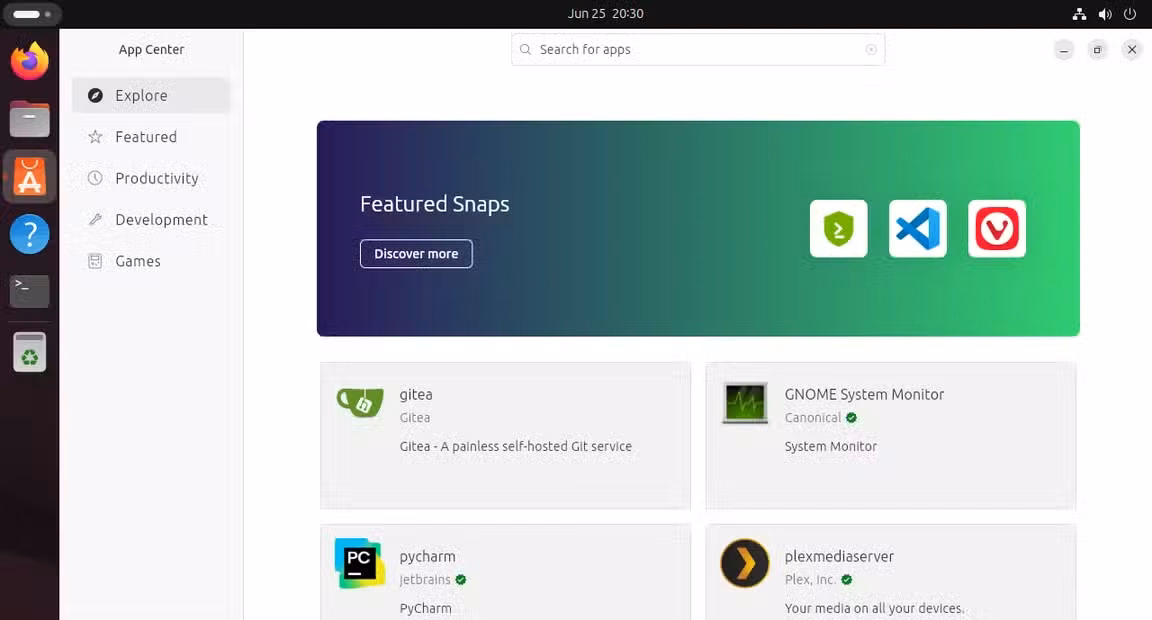Click the 'System Monitor' description text
This screenshot has height=620, width=1152.
(x=830, y=446)
